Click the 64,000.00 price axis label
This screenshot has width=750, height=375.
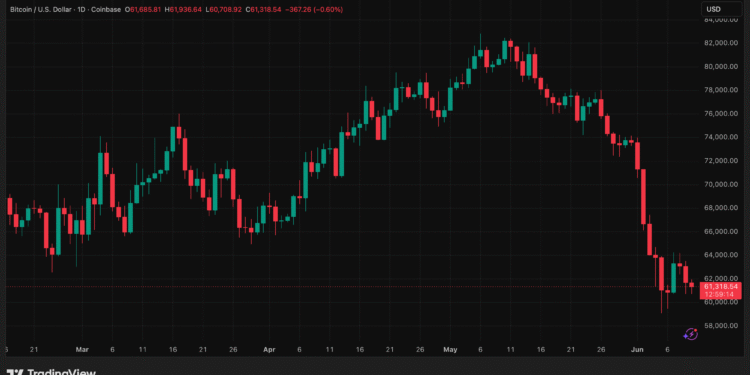pos(720,255)
